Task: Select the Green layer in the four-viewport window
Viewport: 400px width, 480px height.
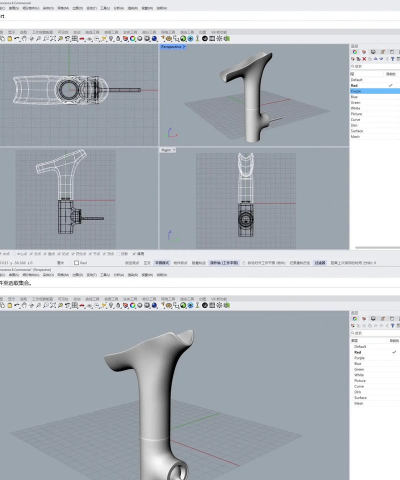Action: (375, 102)
